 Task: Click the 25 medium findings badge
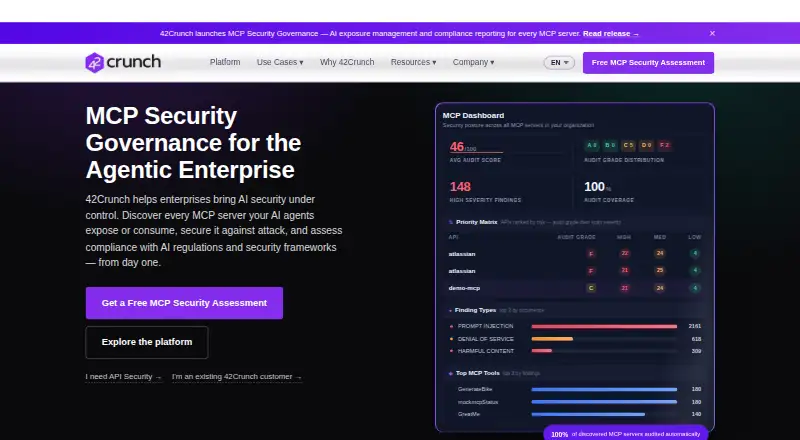(x=660, y=271)
